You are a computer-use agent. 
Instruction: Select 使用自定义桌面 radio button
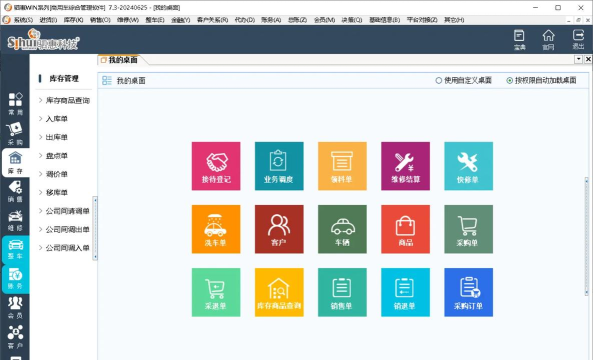[x=439, y=80]
